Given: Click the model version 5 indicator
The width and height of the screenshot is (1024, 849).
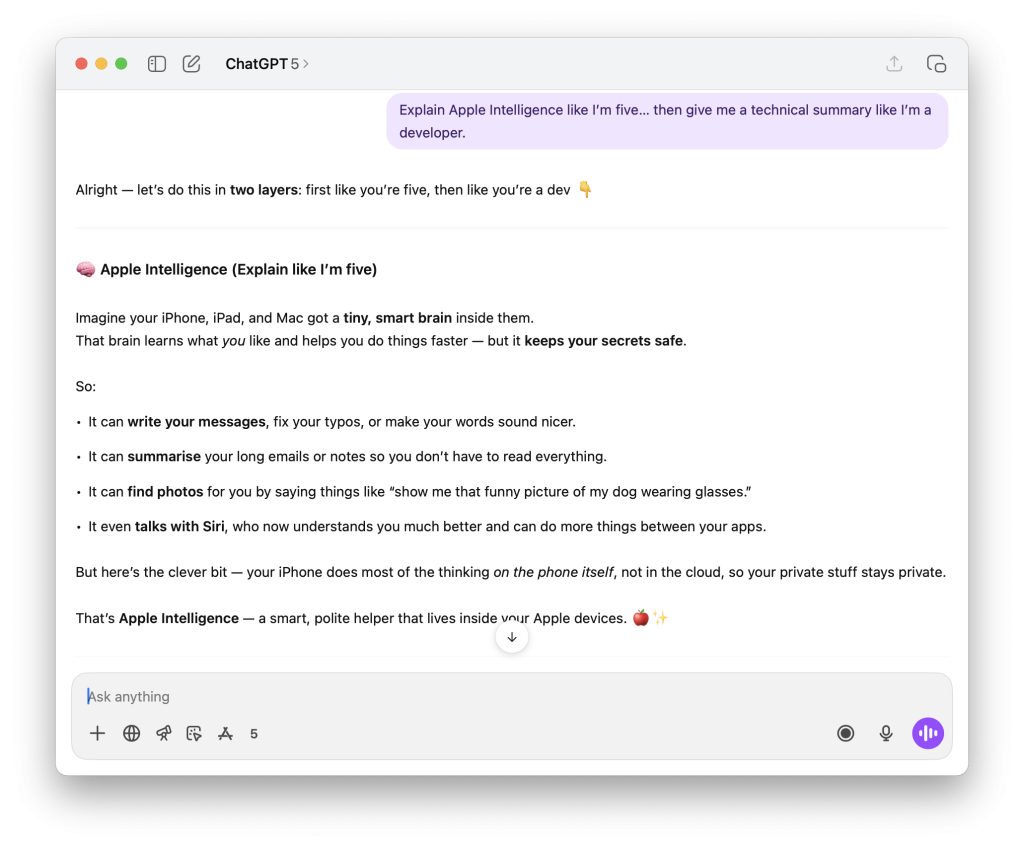Looking at the screenshot, I should coord(254,733).
